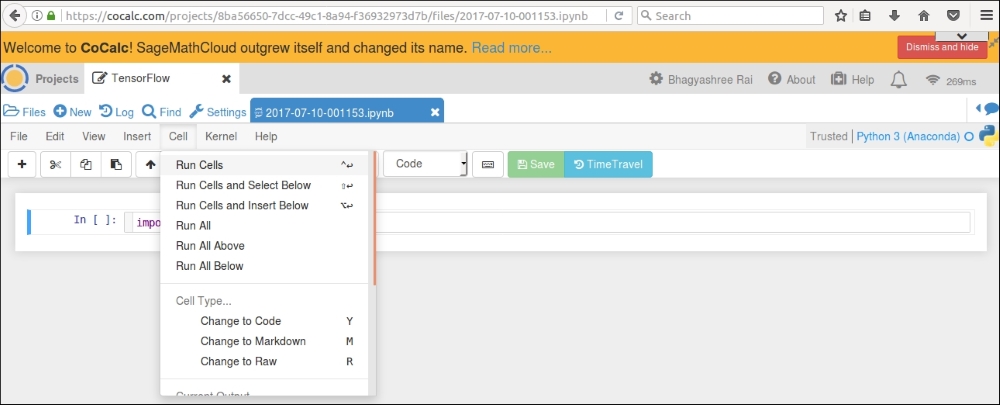Click the TimeTravel button
The image size is (1000, 405).
click(608, 165)
